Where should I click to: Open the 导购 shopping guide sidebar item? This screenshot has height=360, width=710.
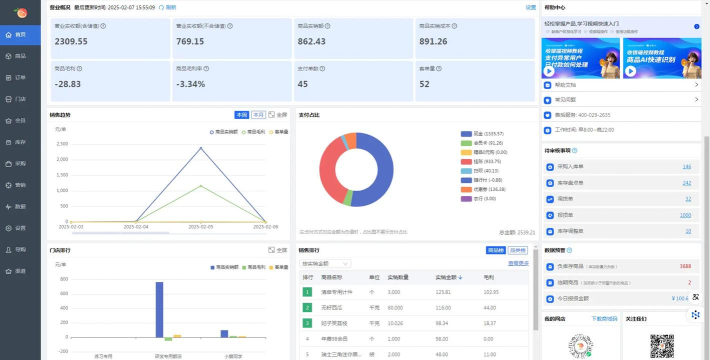pyautogui.click(x=20, y=250)
